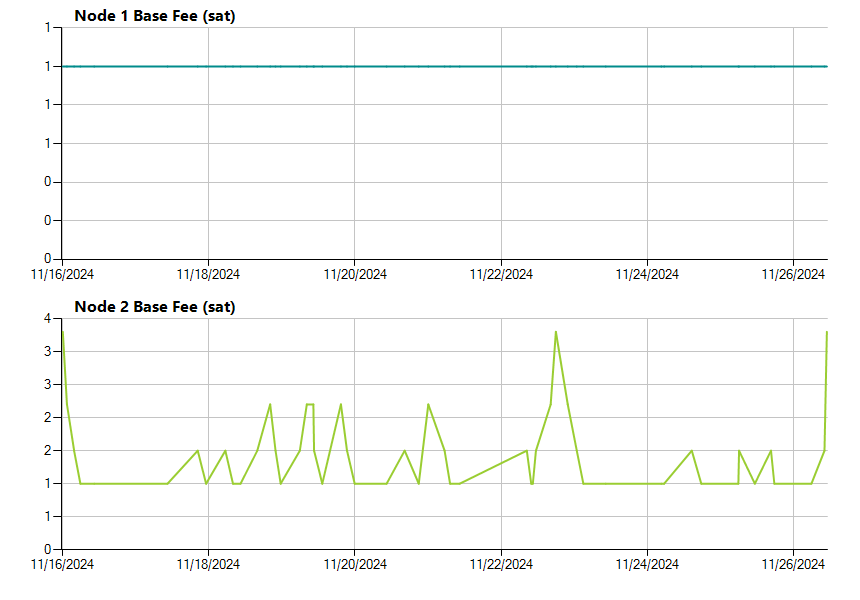Select 11/16/2024 on the Node 1 axis
Image resolution: width=860 pixels, height=600 pixels.
[62, 274]
